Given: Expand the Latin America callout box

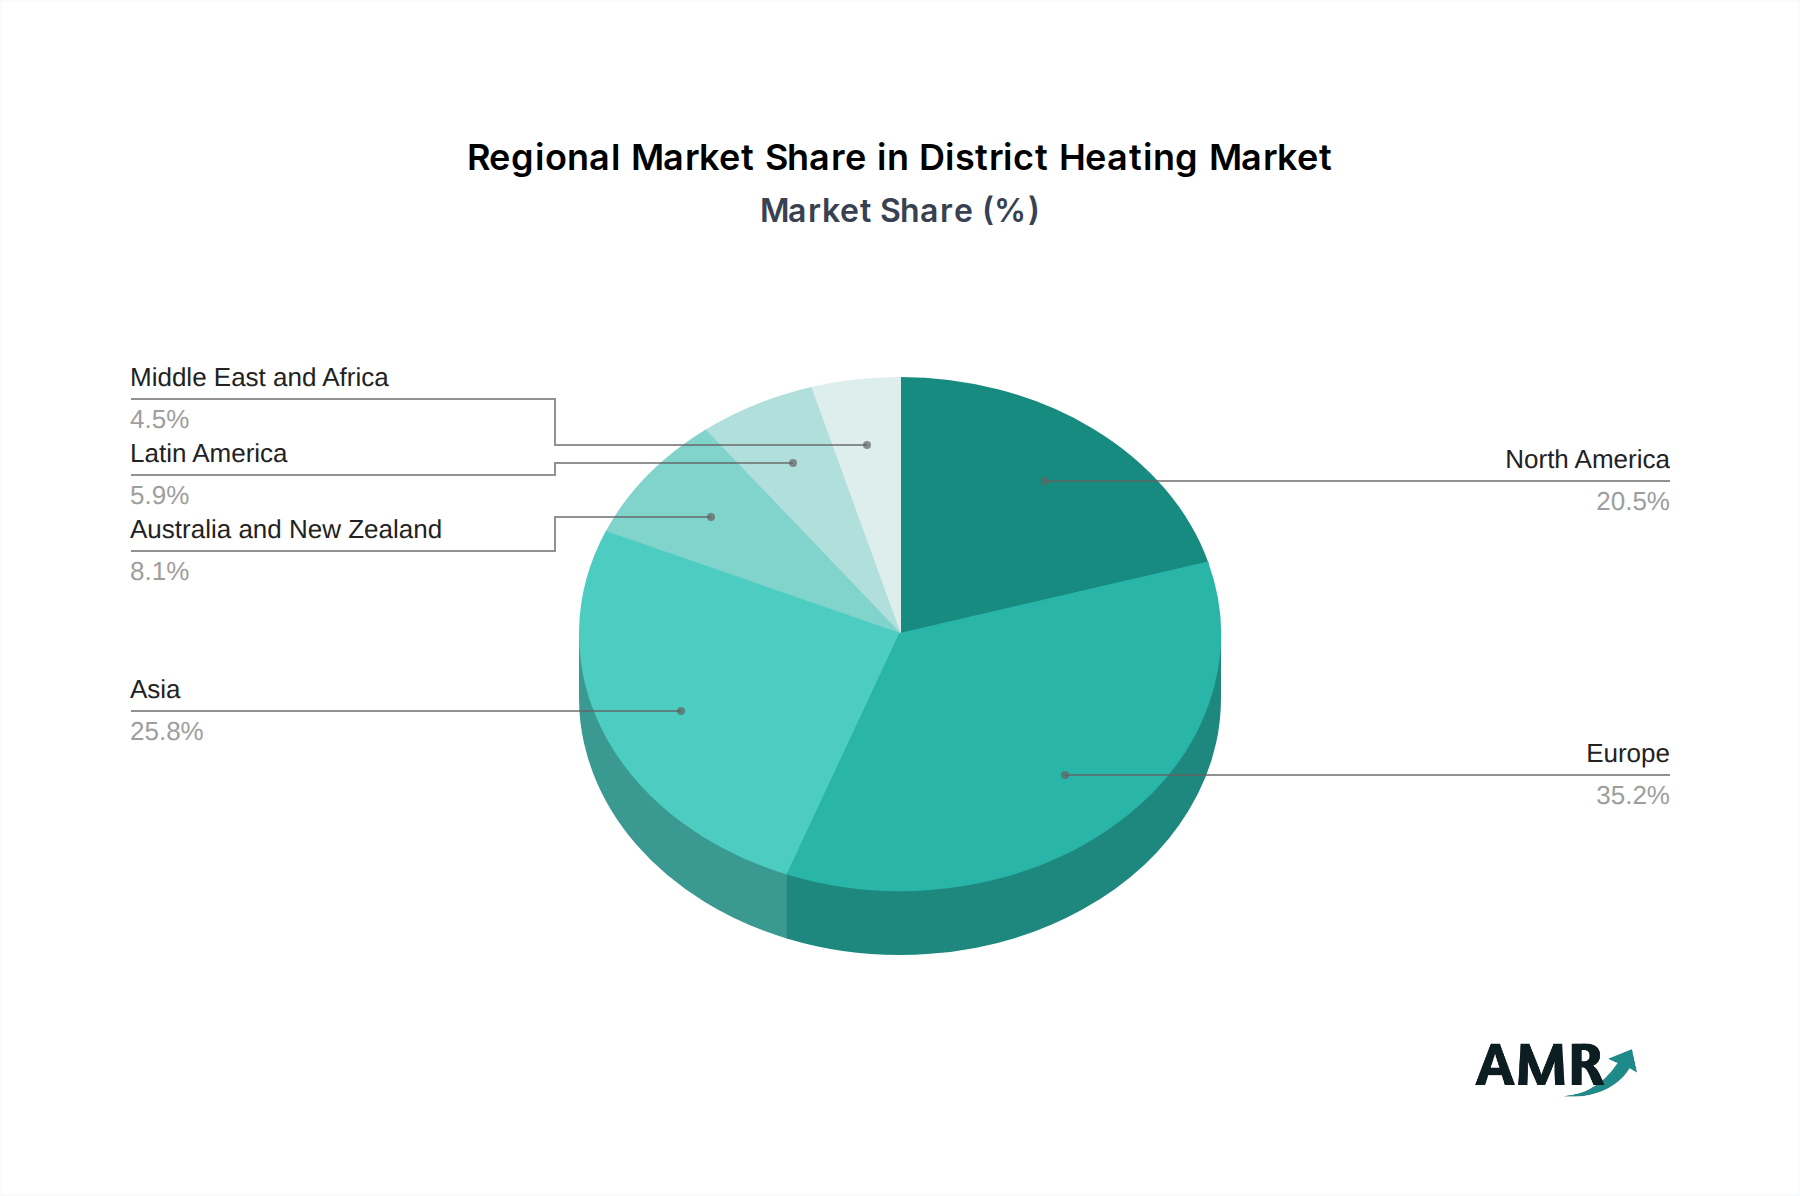Looking at the screenshot, I should tap(209, 454).
